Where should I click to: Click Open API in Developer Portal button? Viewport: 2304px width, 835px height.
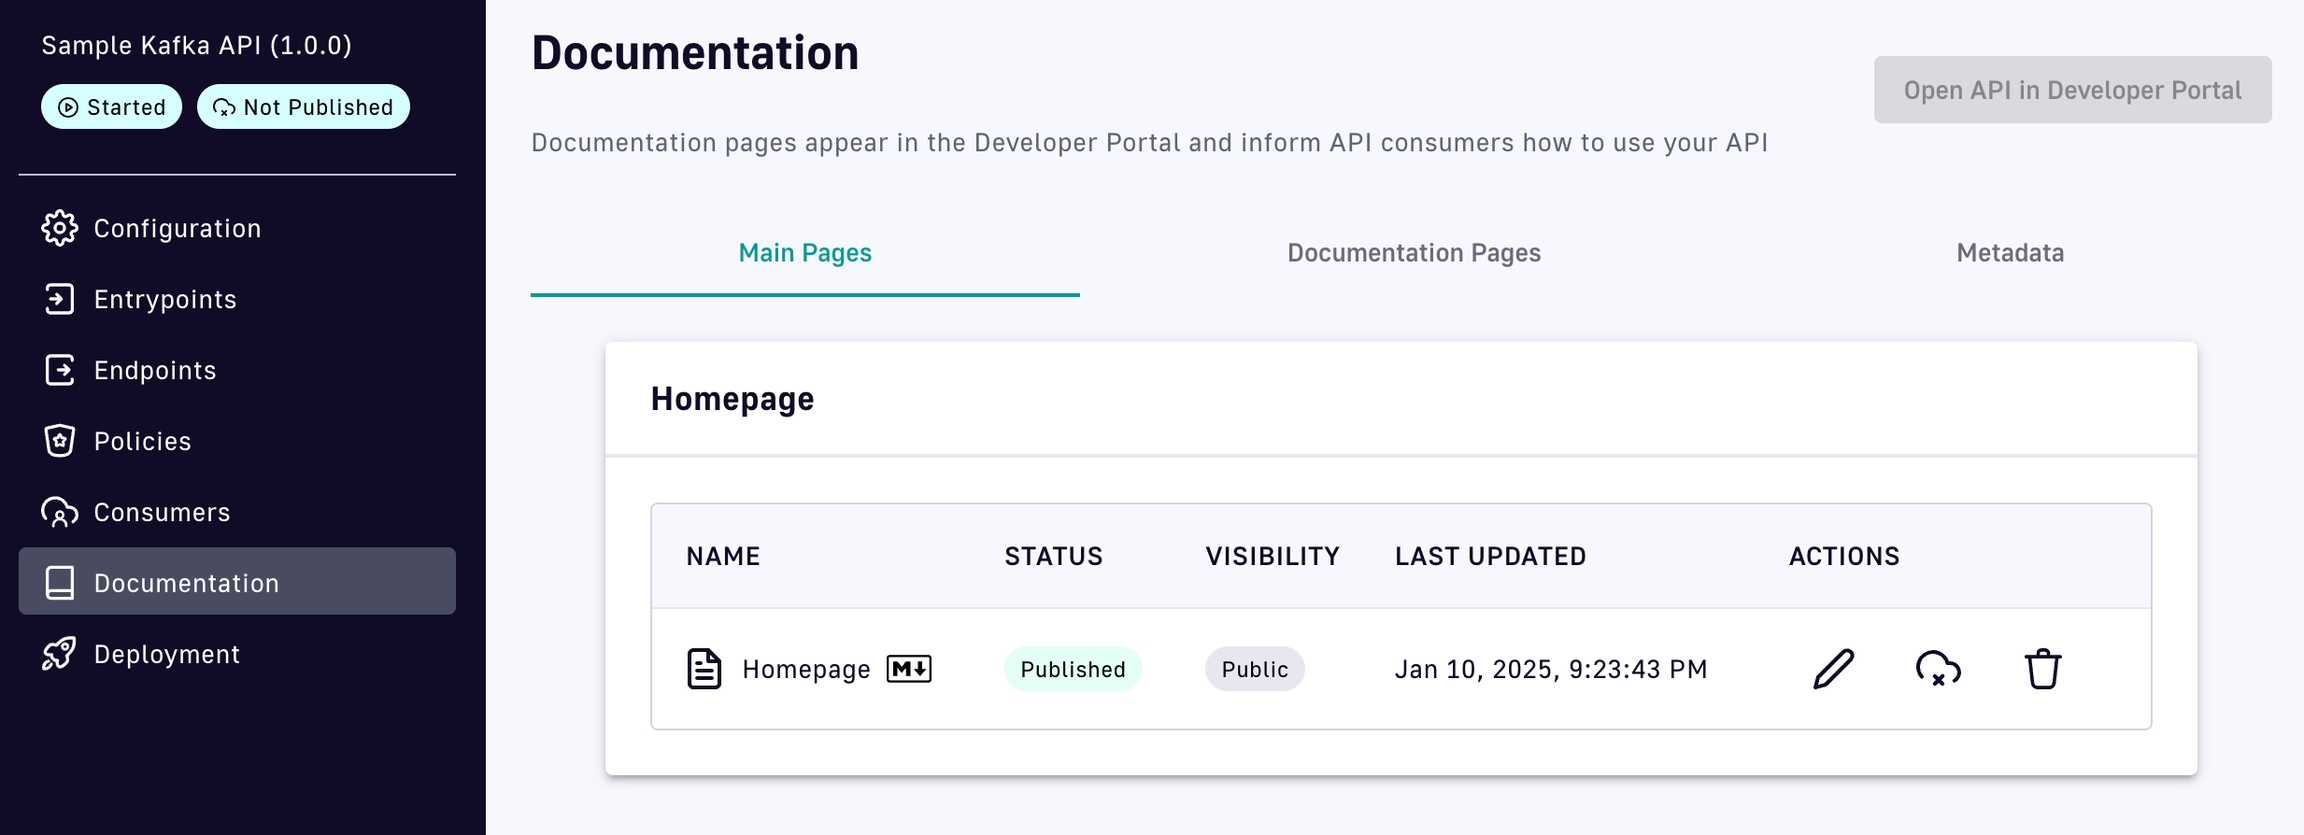pos(2072,90)
